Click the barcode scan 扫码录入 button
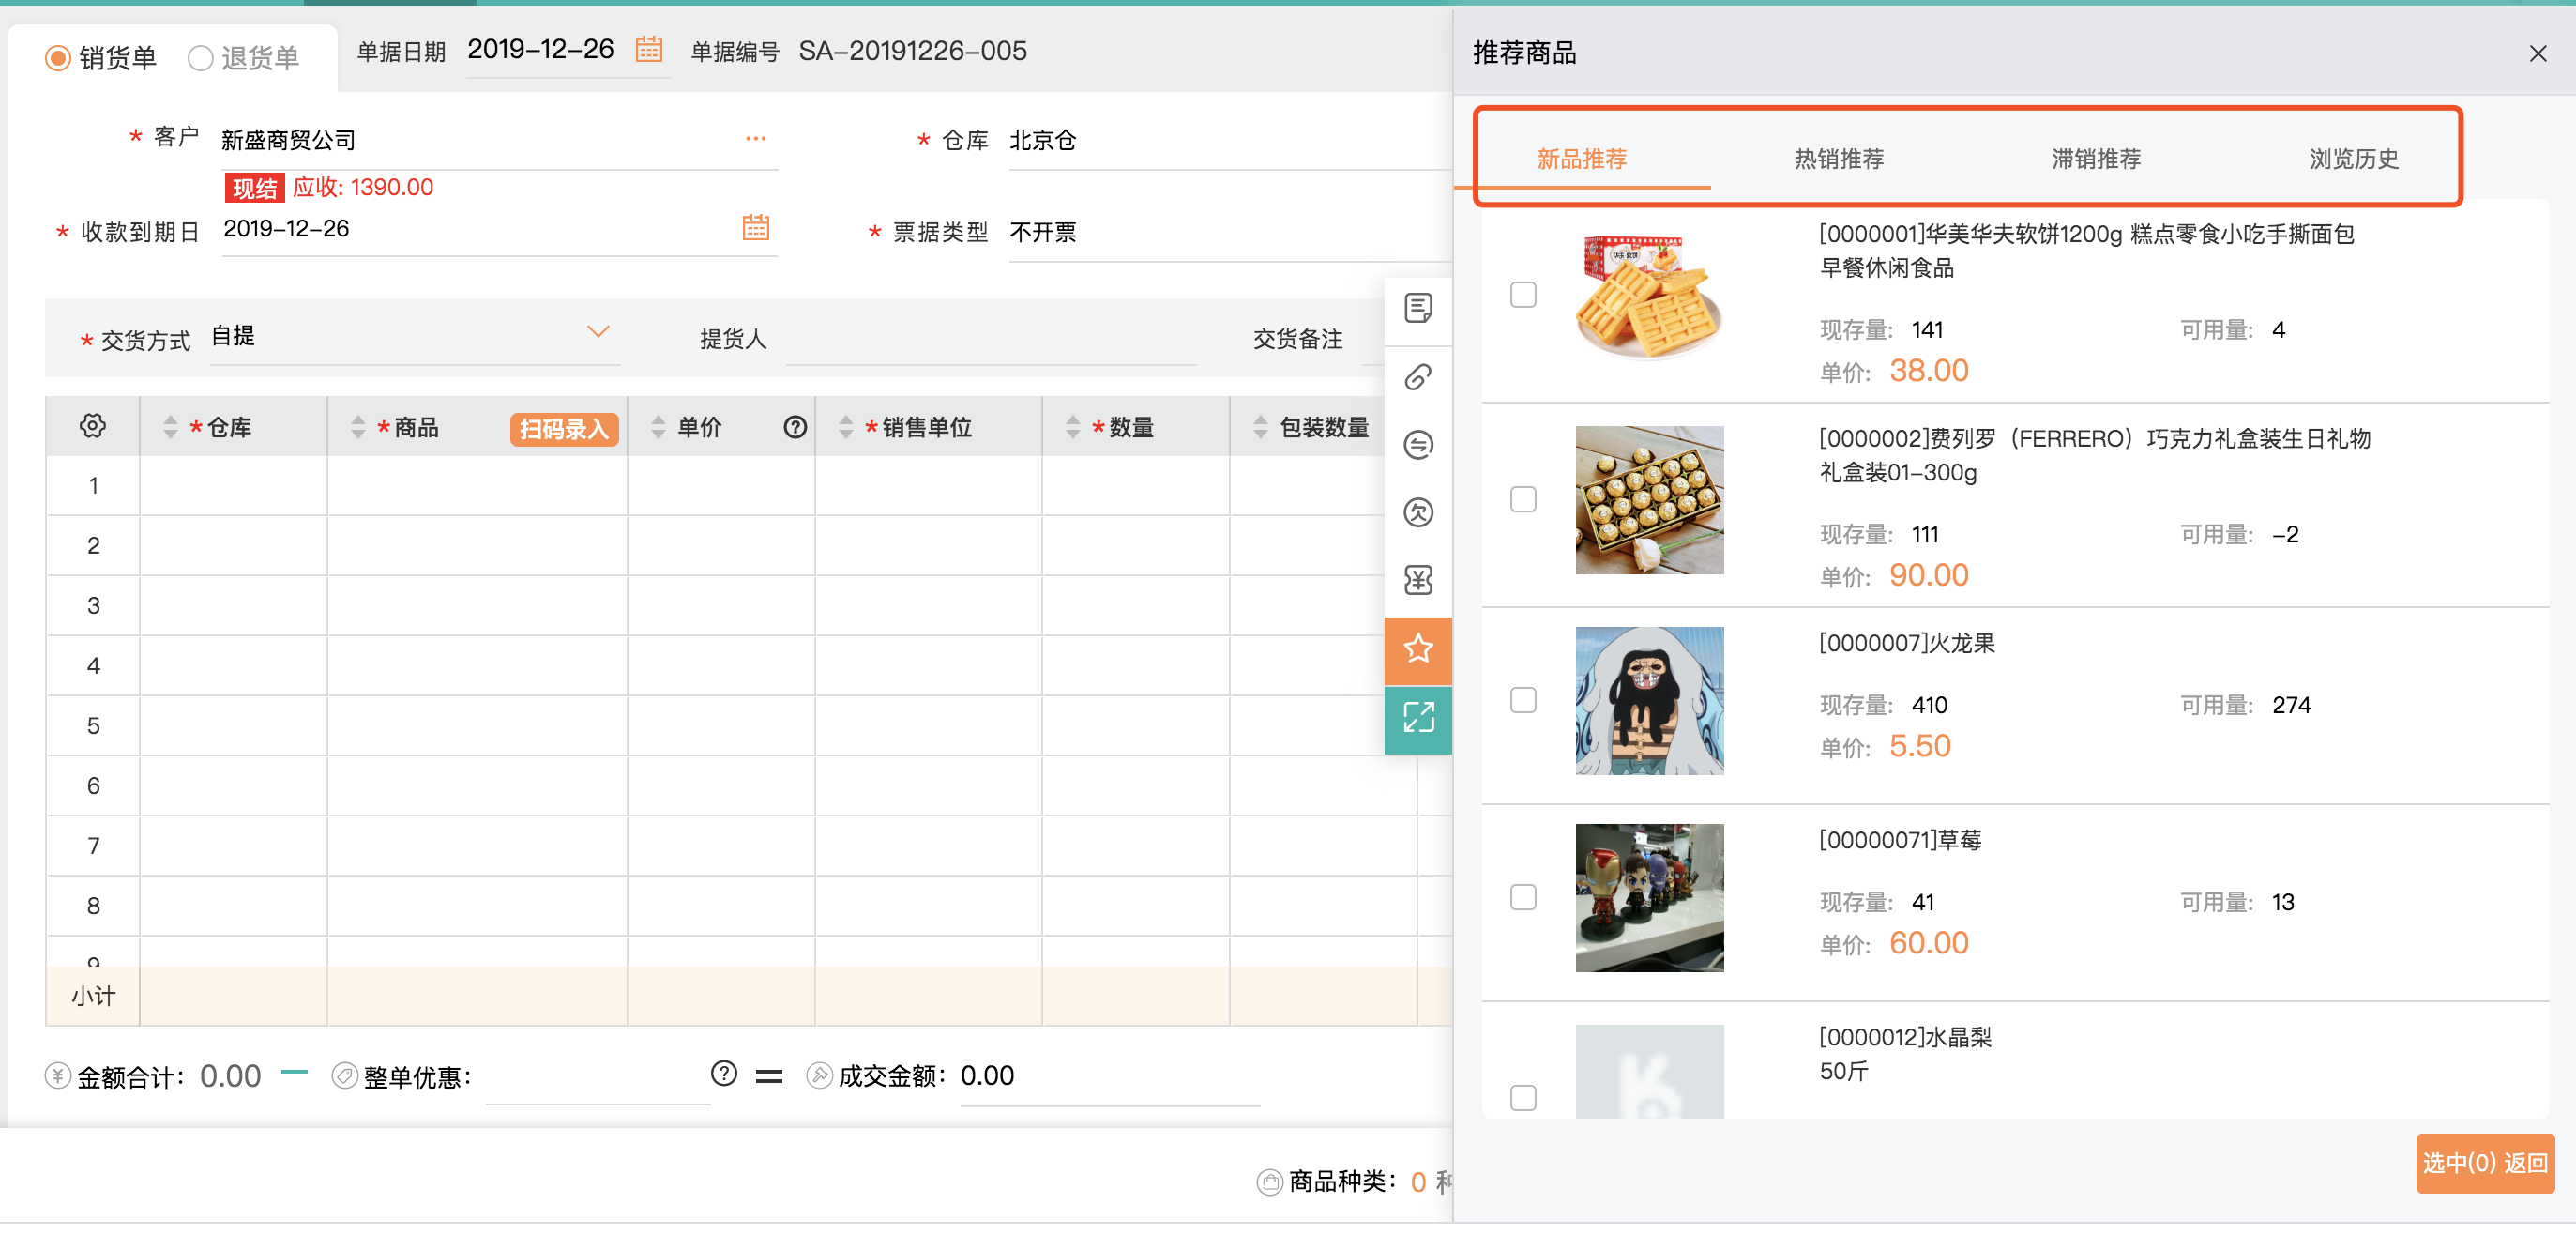Image resolution: width=2576 pixels, height=1235 pixels. click(565, 431)
